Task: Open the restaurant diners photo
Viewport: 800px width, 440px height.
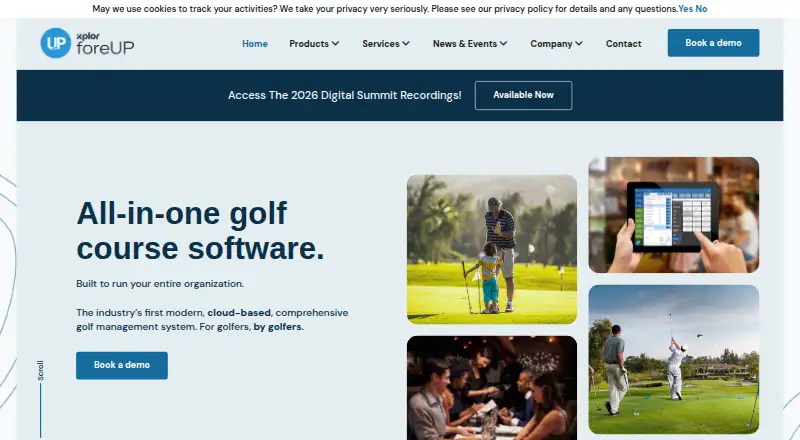Action: pyautogui.click(x=492, y=388)
